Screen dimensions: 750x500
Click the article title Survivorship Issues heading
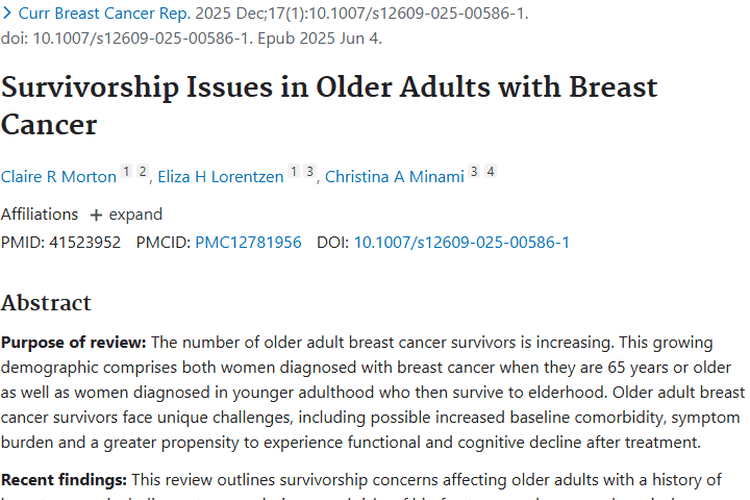(329, 106)
